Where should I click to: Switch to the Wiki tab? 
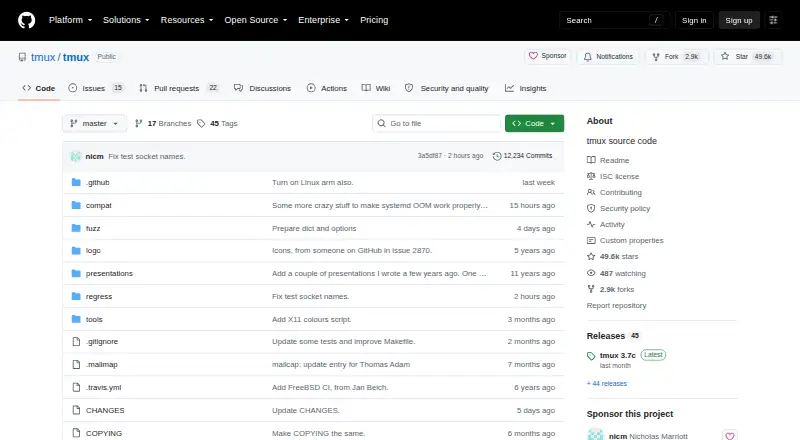[x=376, y=88]
